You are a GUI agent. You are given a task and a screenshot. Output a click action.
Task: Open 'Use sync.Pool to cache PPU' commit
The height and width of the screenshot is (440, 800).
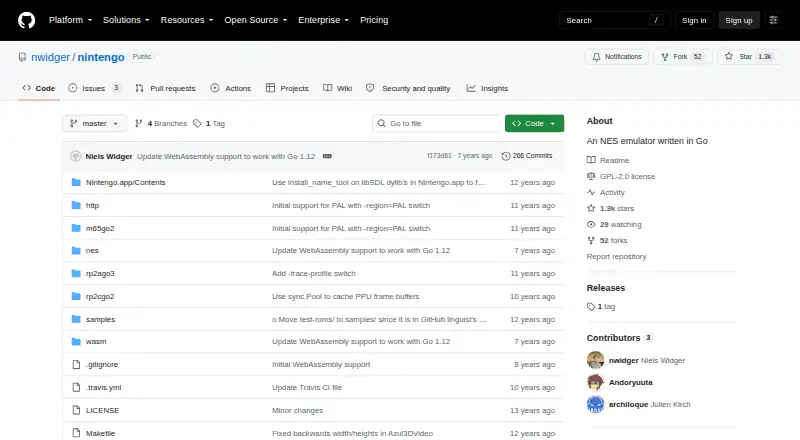pos(345,297)
